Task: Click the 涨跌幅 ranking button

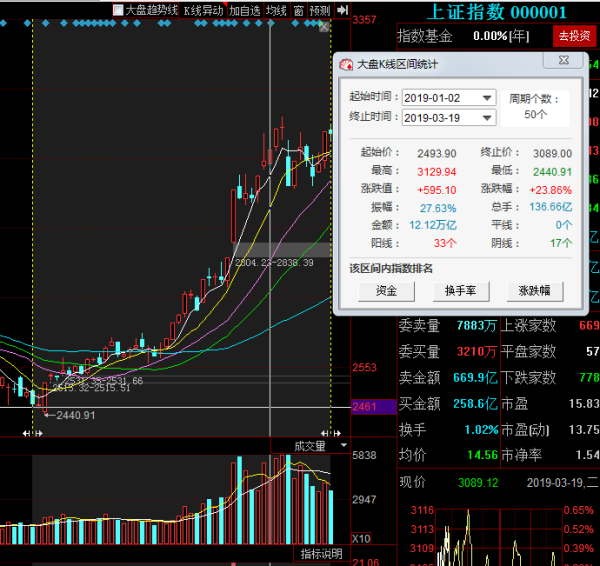Action: 534,291
